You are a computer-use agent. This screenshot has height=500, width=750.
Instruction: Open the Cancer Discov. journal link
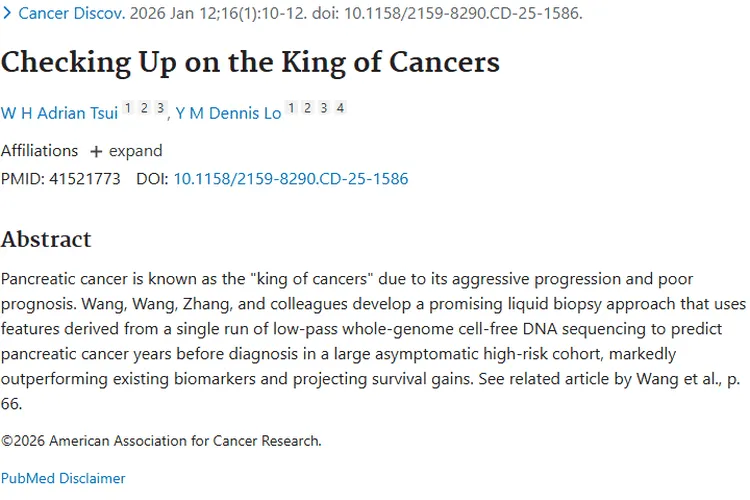(72, 13)
